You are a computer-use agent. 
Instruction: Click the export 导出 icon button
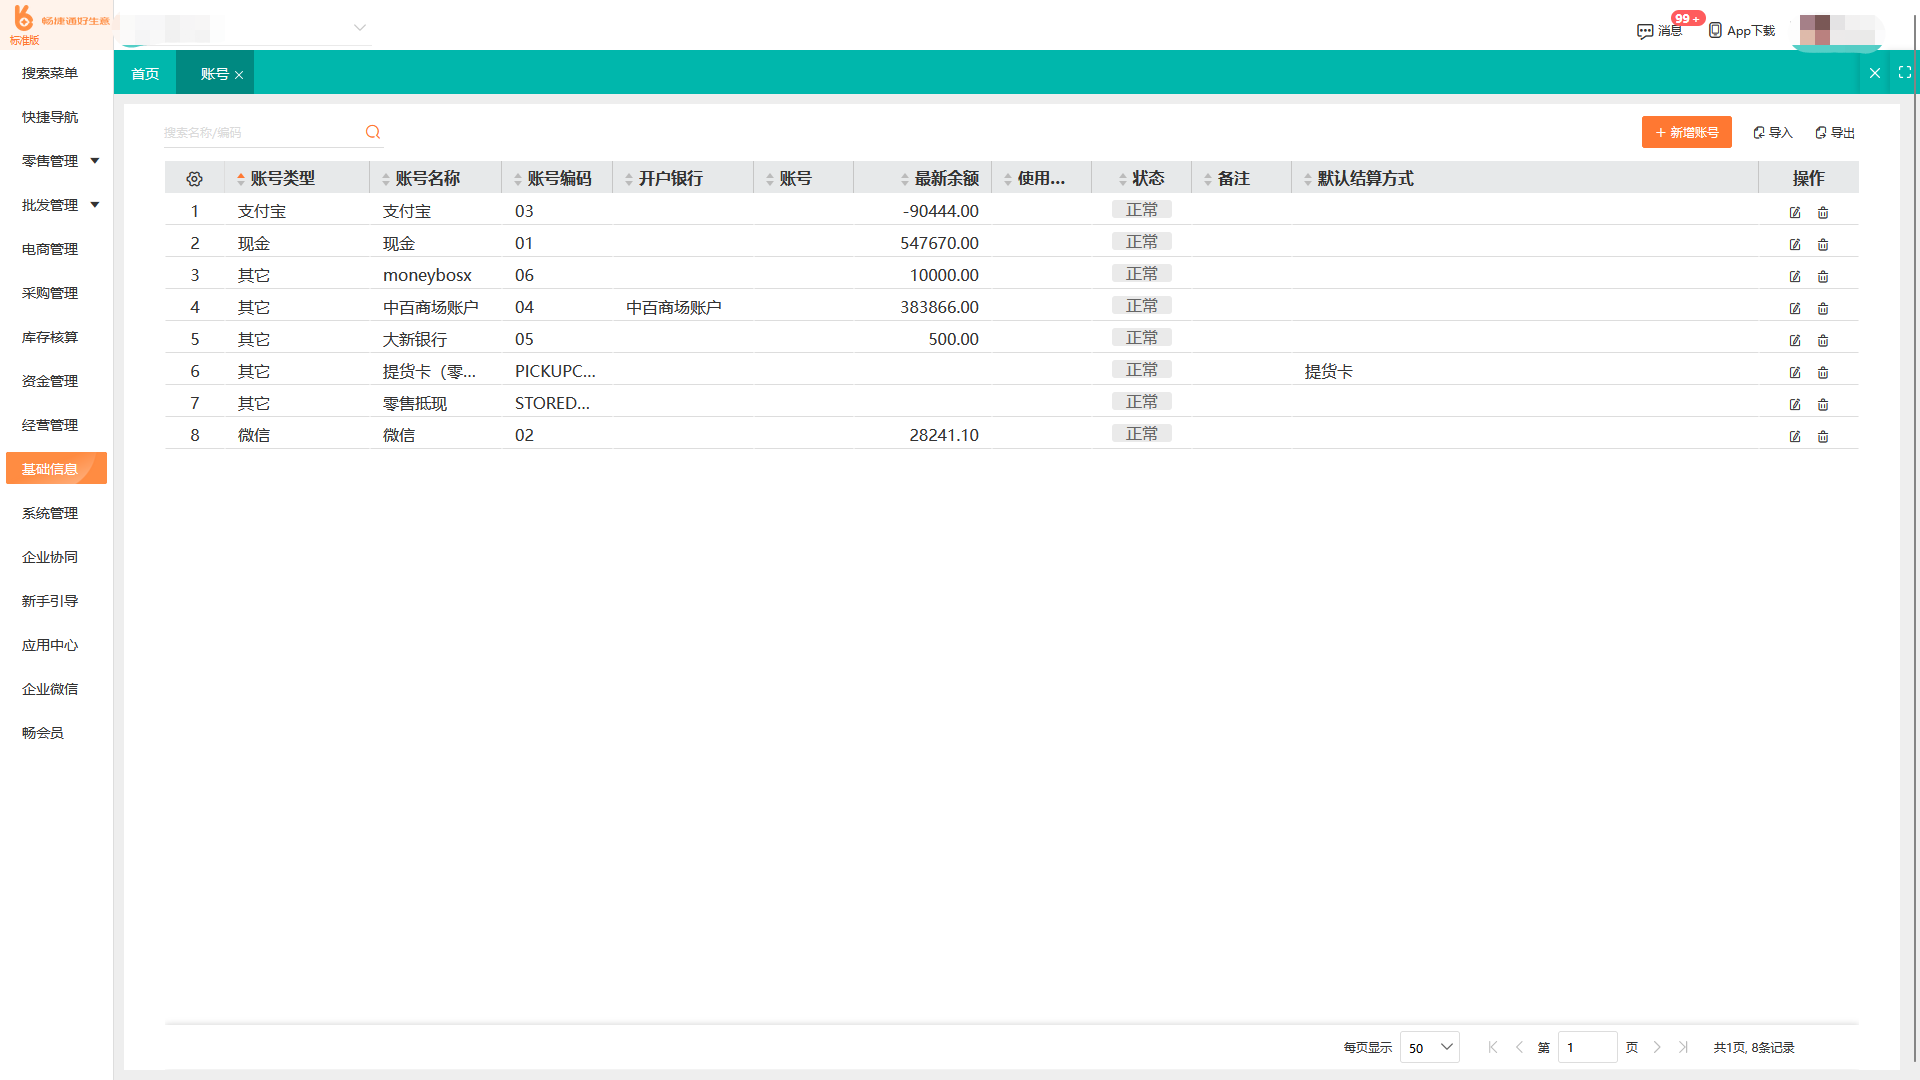[x=1834, y=132]
